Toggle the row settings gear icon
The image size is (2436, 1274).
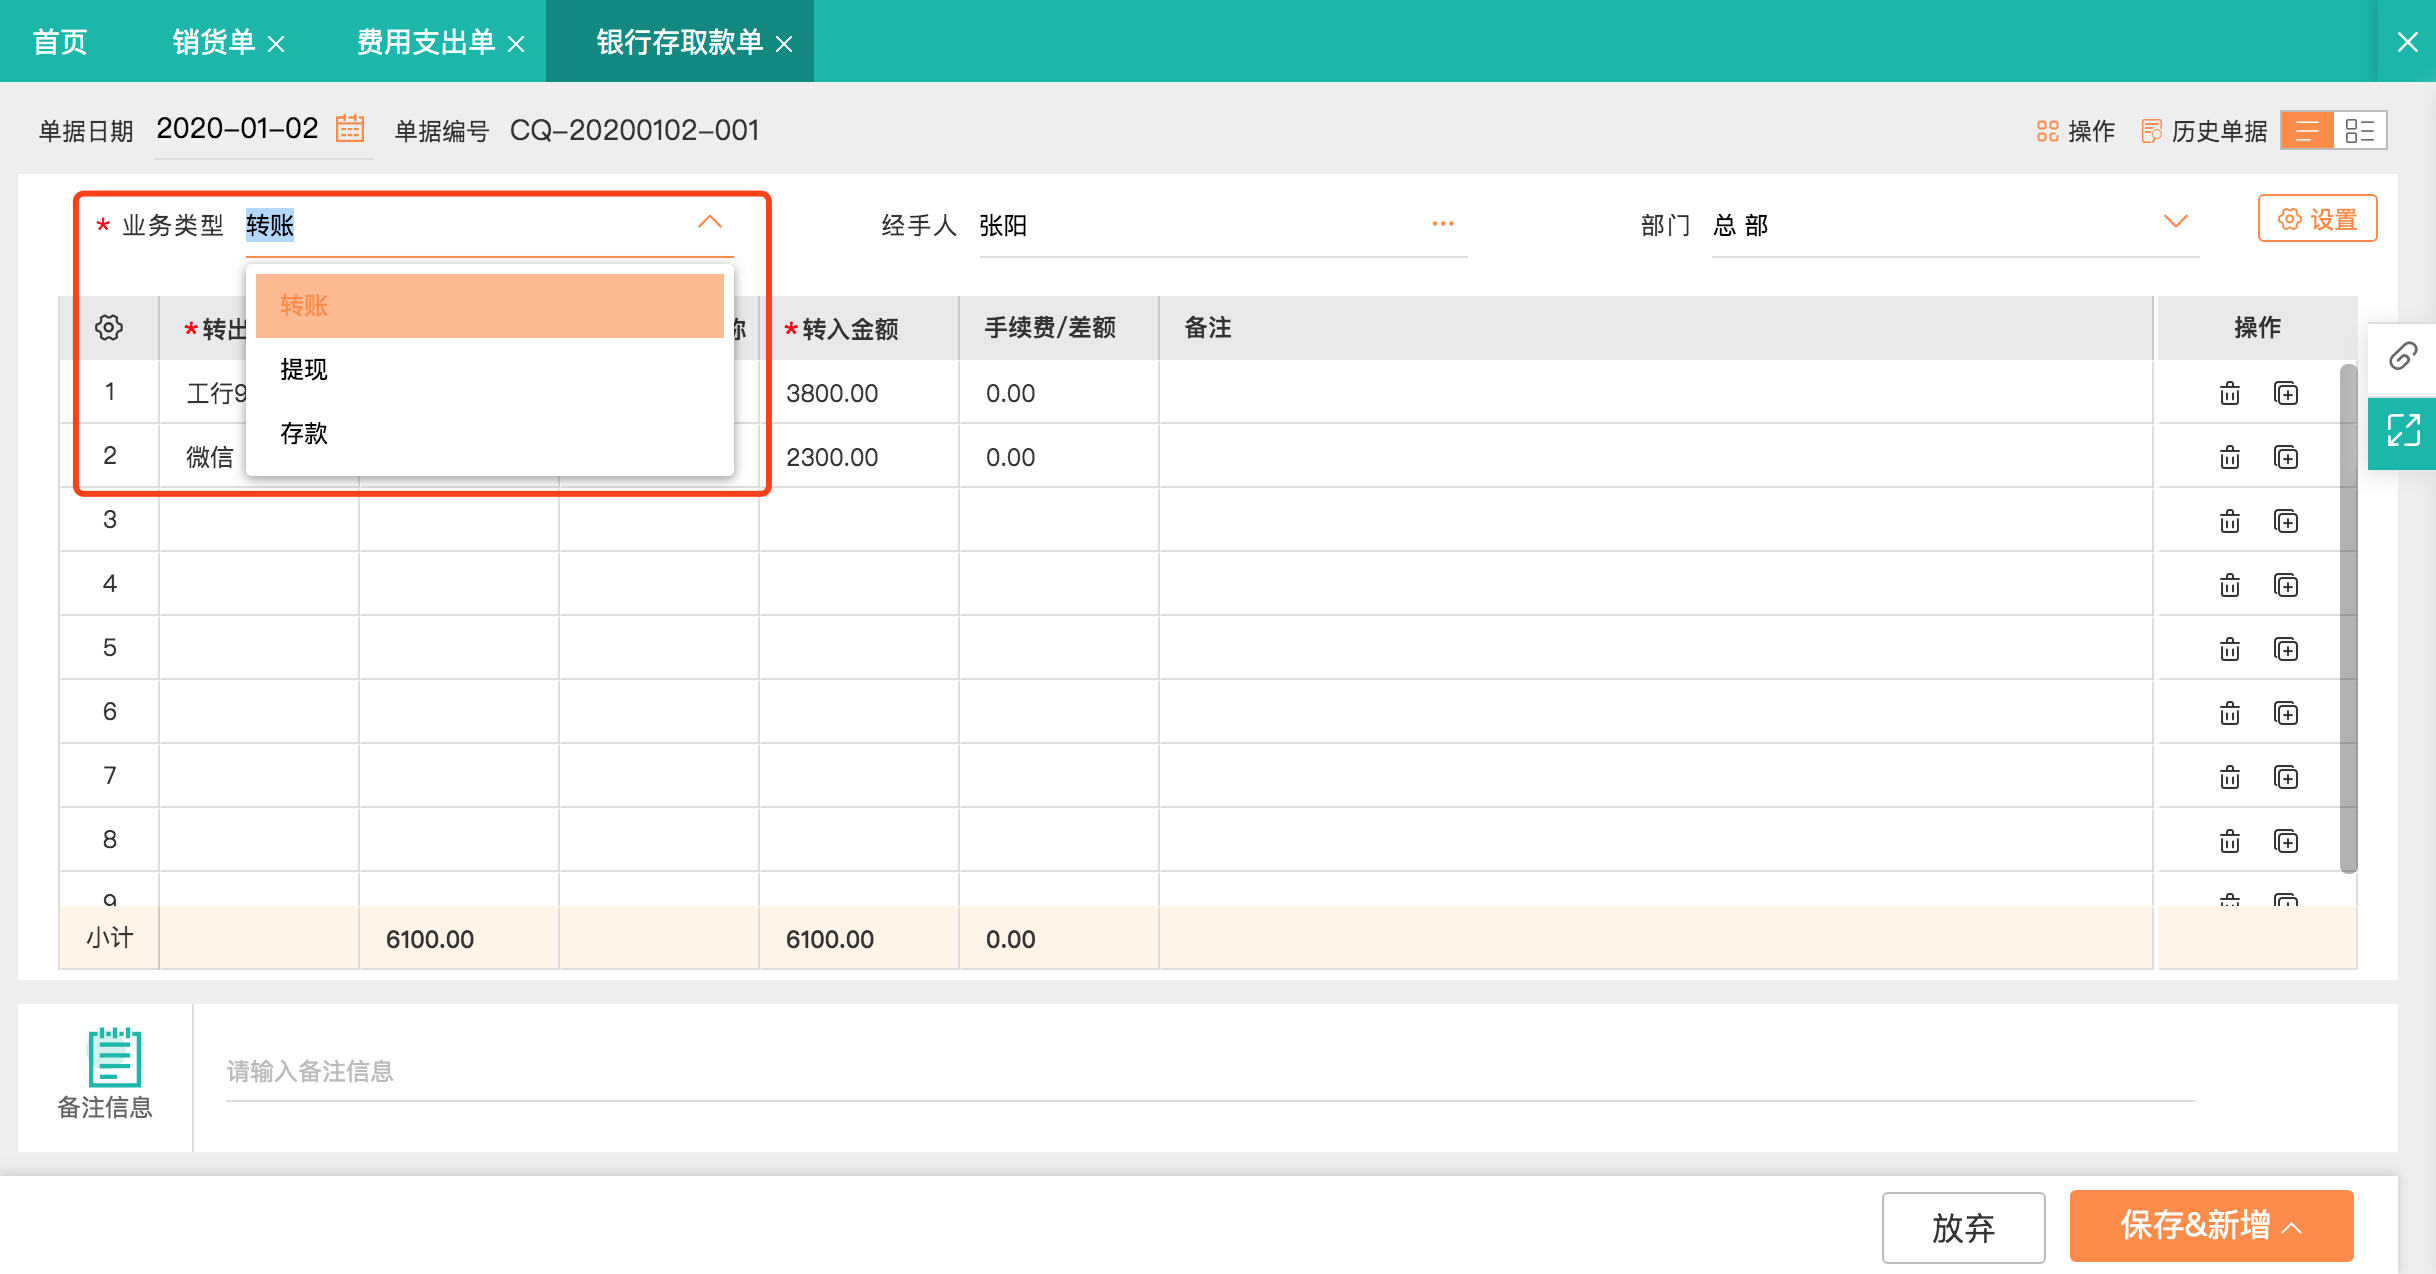coord(108,327)
